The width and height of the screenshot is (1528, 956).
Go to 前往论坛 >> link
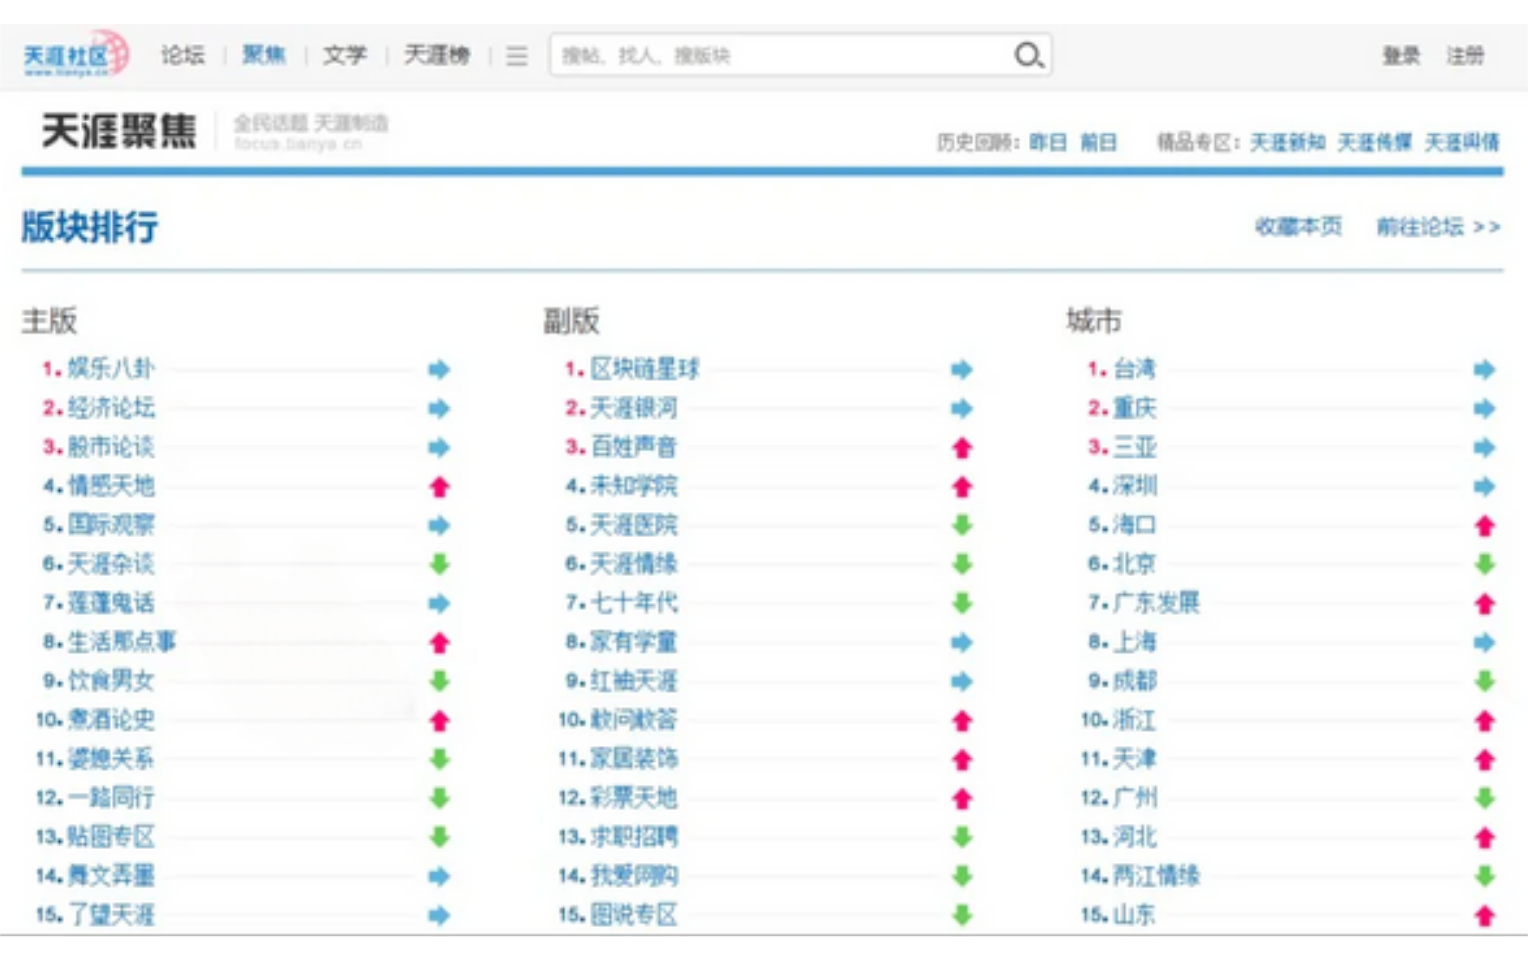(1438, 227)
